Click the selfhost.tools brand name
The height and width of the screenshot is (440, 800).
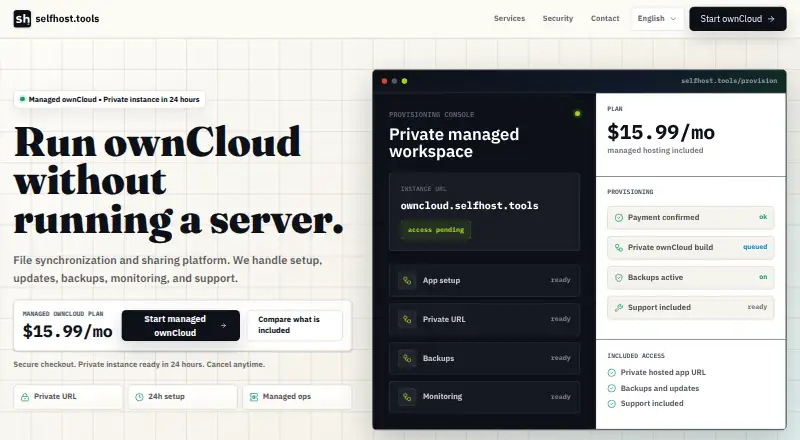67,19
